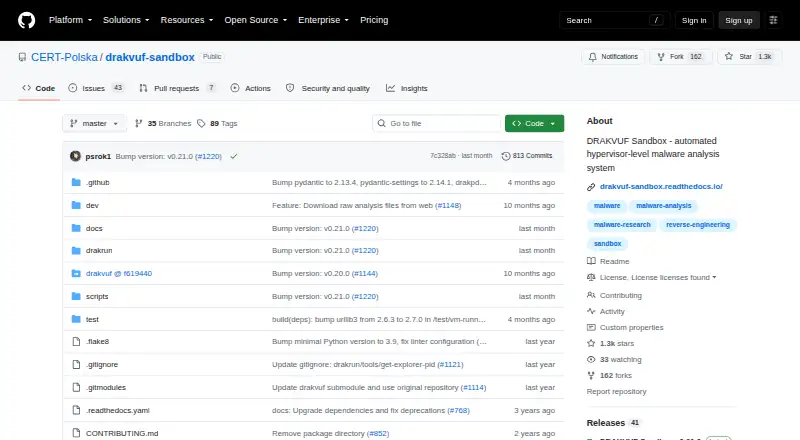800x440 pixels.
Task: Click the bell Notifications icon
Action: 592,57
